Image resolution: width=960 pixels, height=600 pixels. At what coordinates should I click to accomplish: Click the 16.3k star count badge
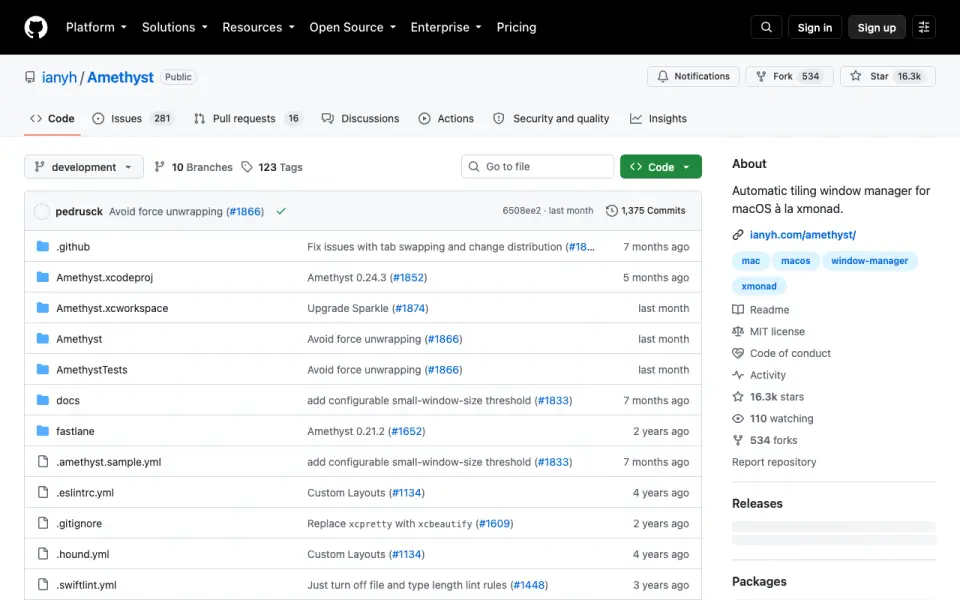tap(909, 77)
